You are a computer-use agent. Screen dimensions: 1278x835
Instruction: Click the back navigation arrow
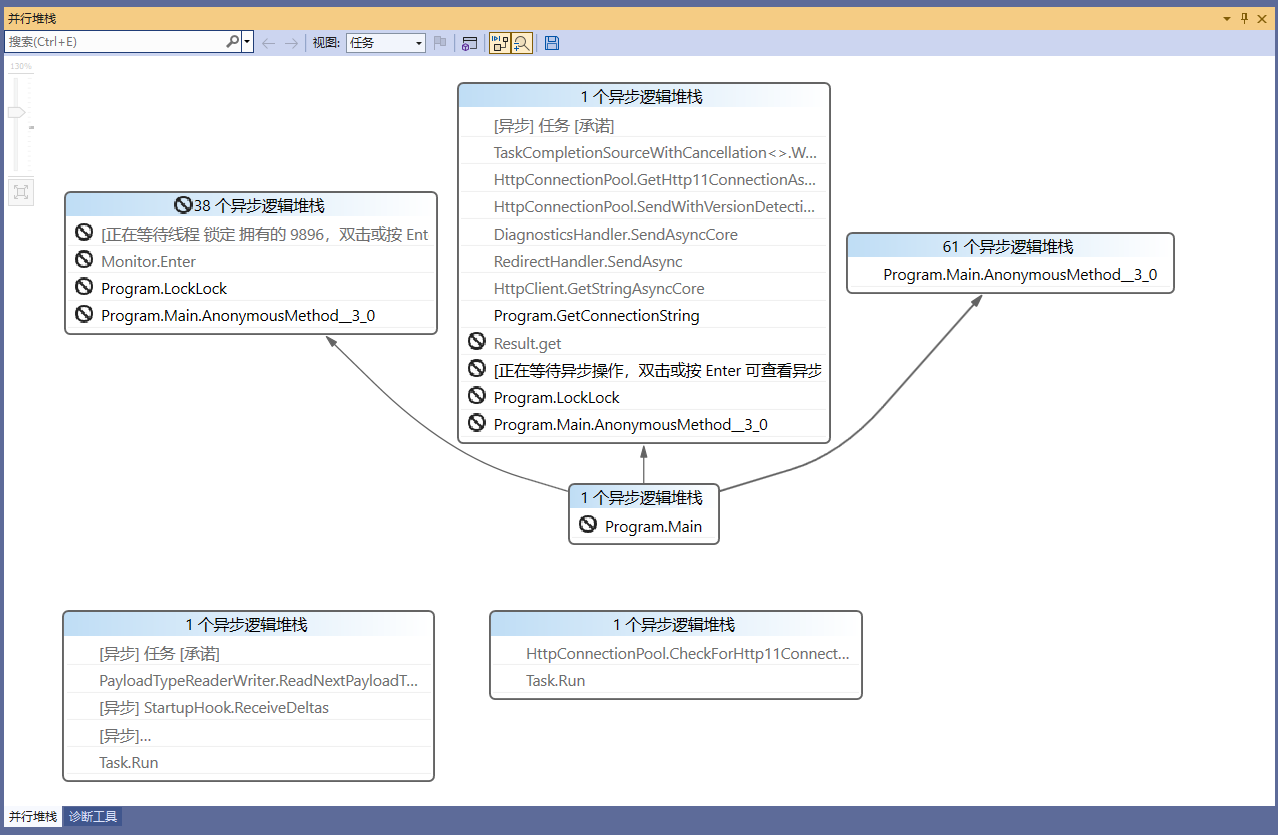268,42
